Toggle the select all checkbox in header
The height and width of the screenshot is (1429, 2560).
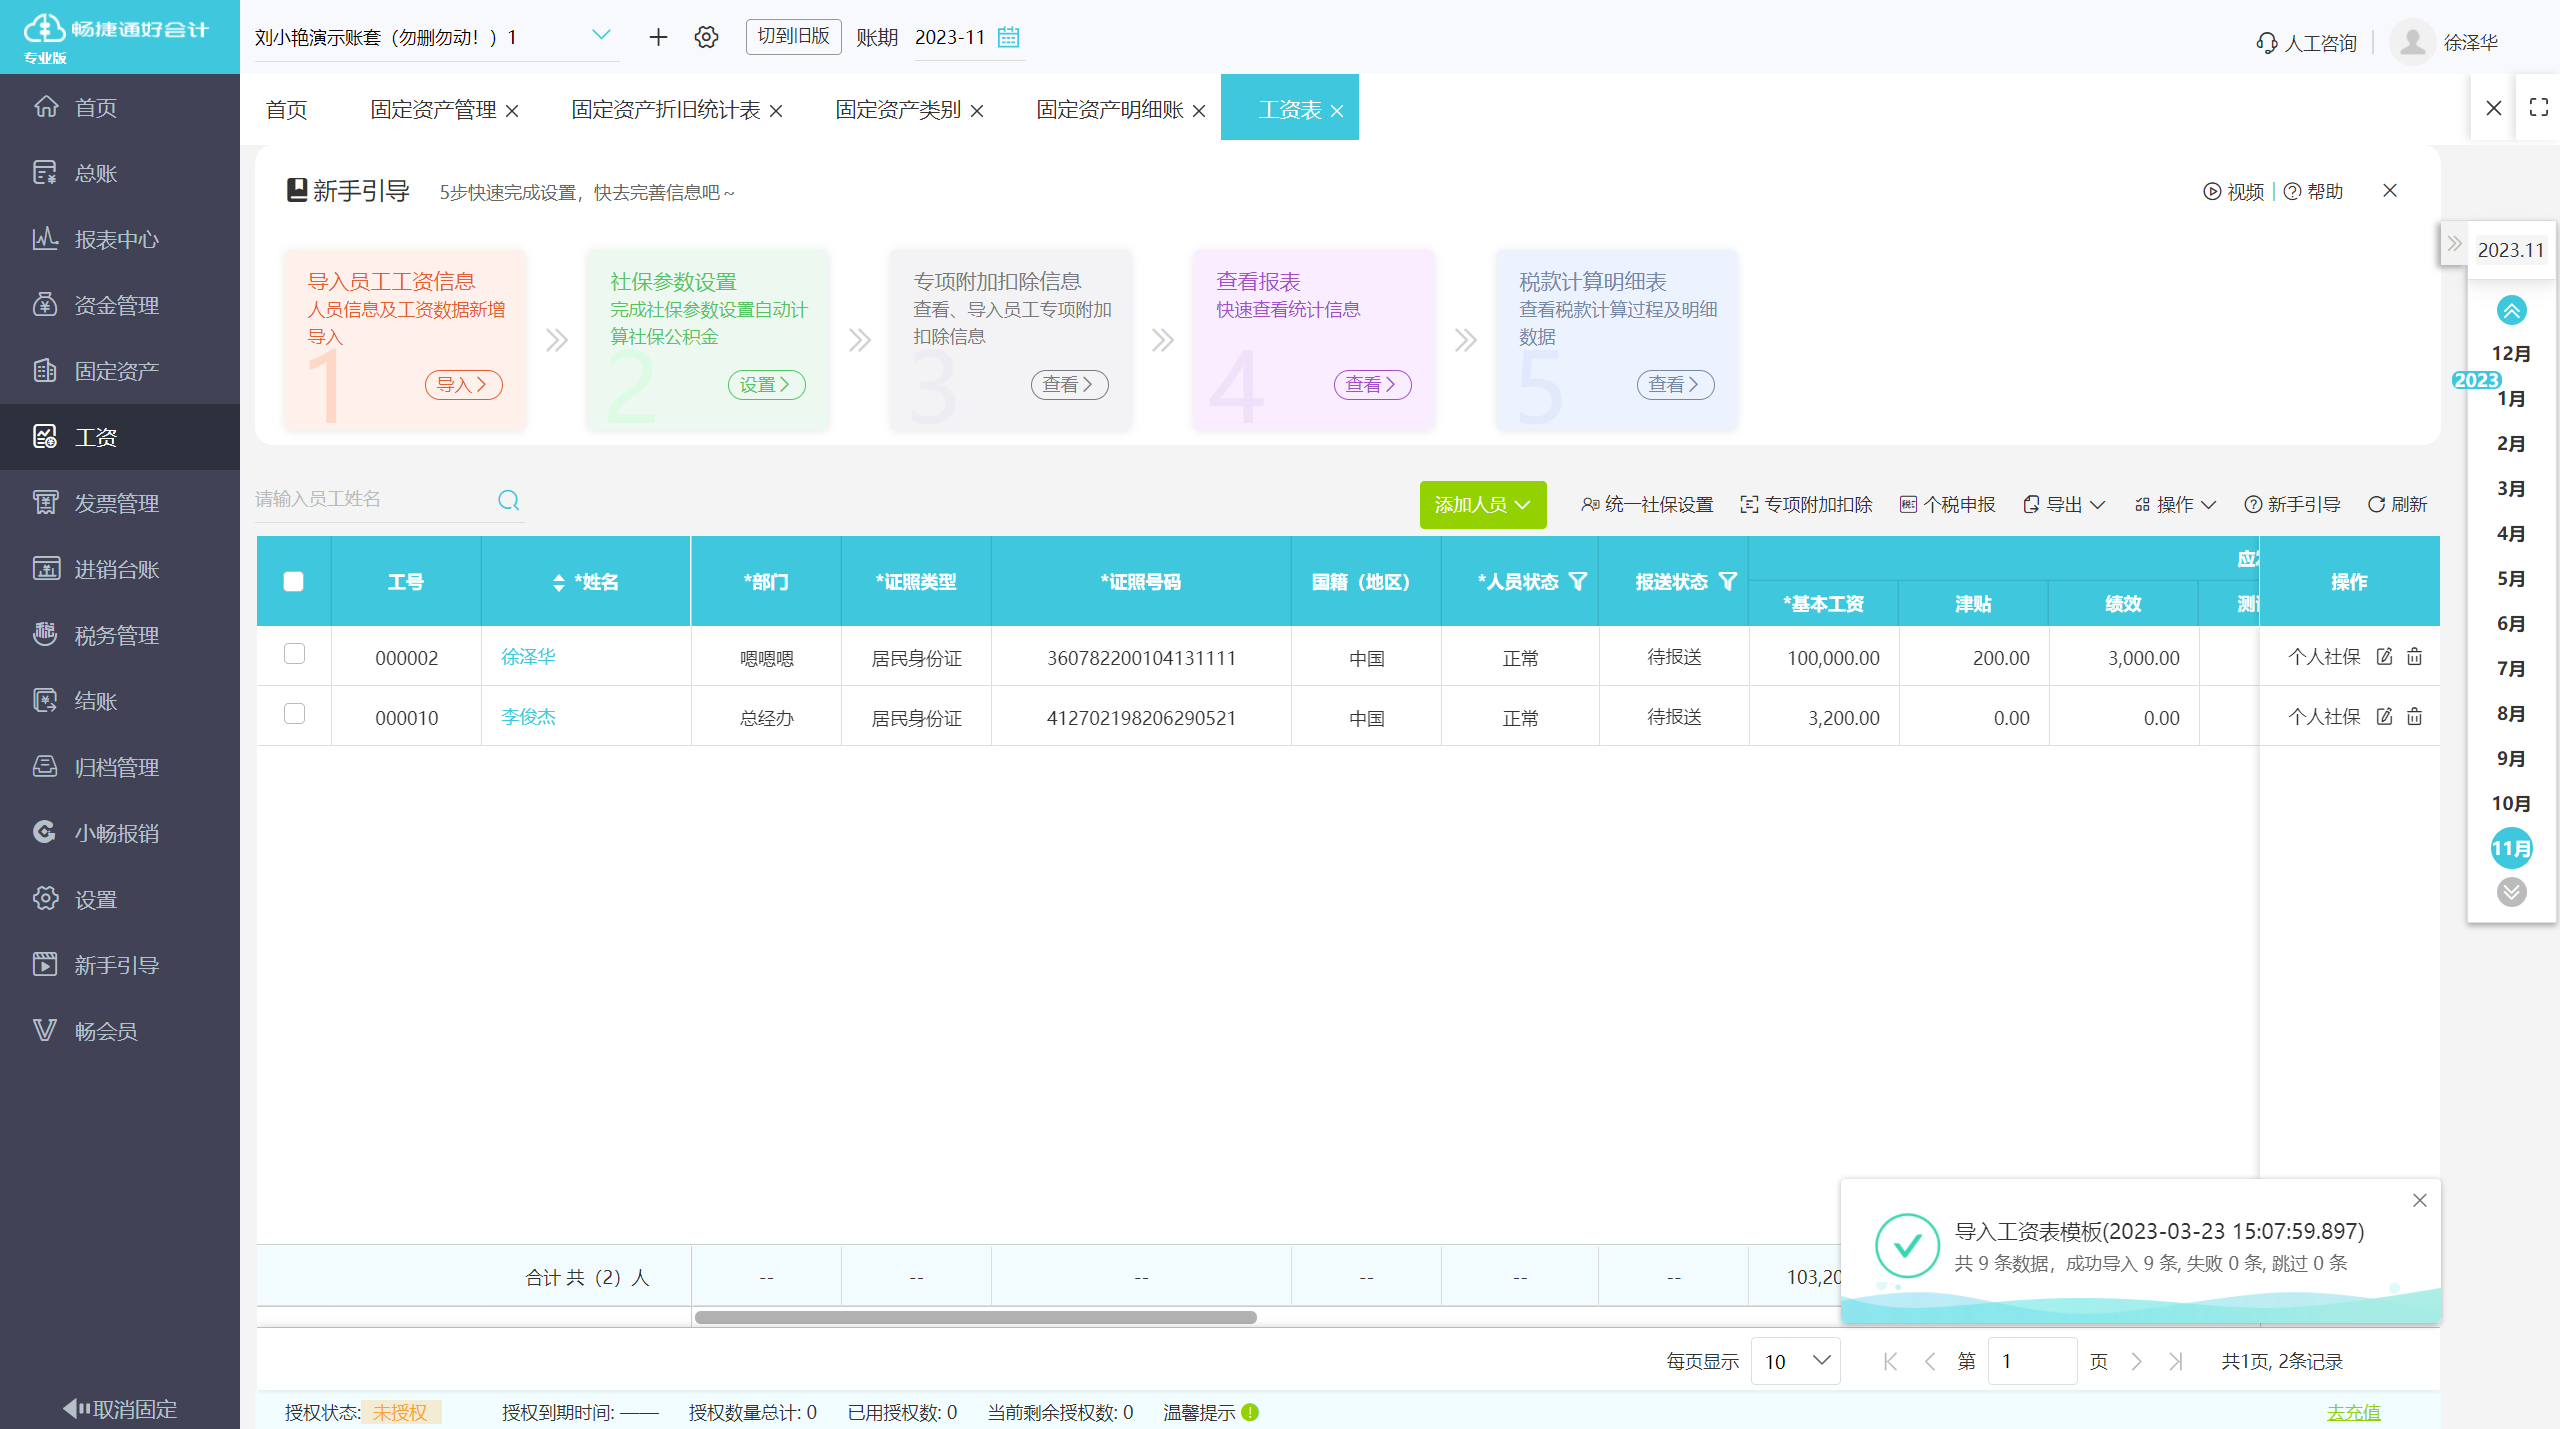coord(295,582)
